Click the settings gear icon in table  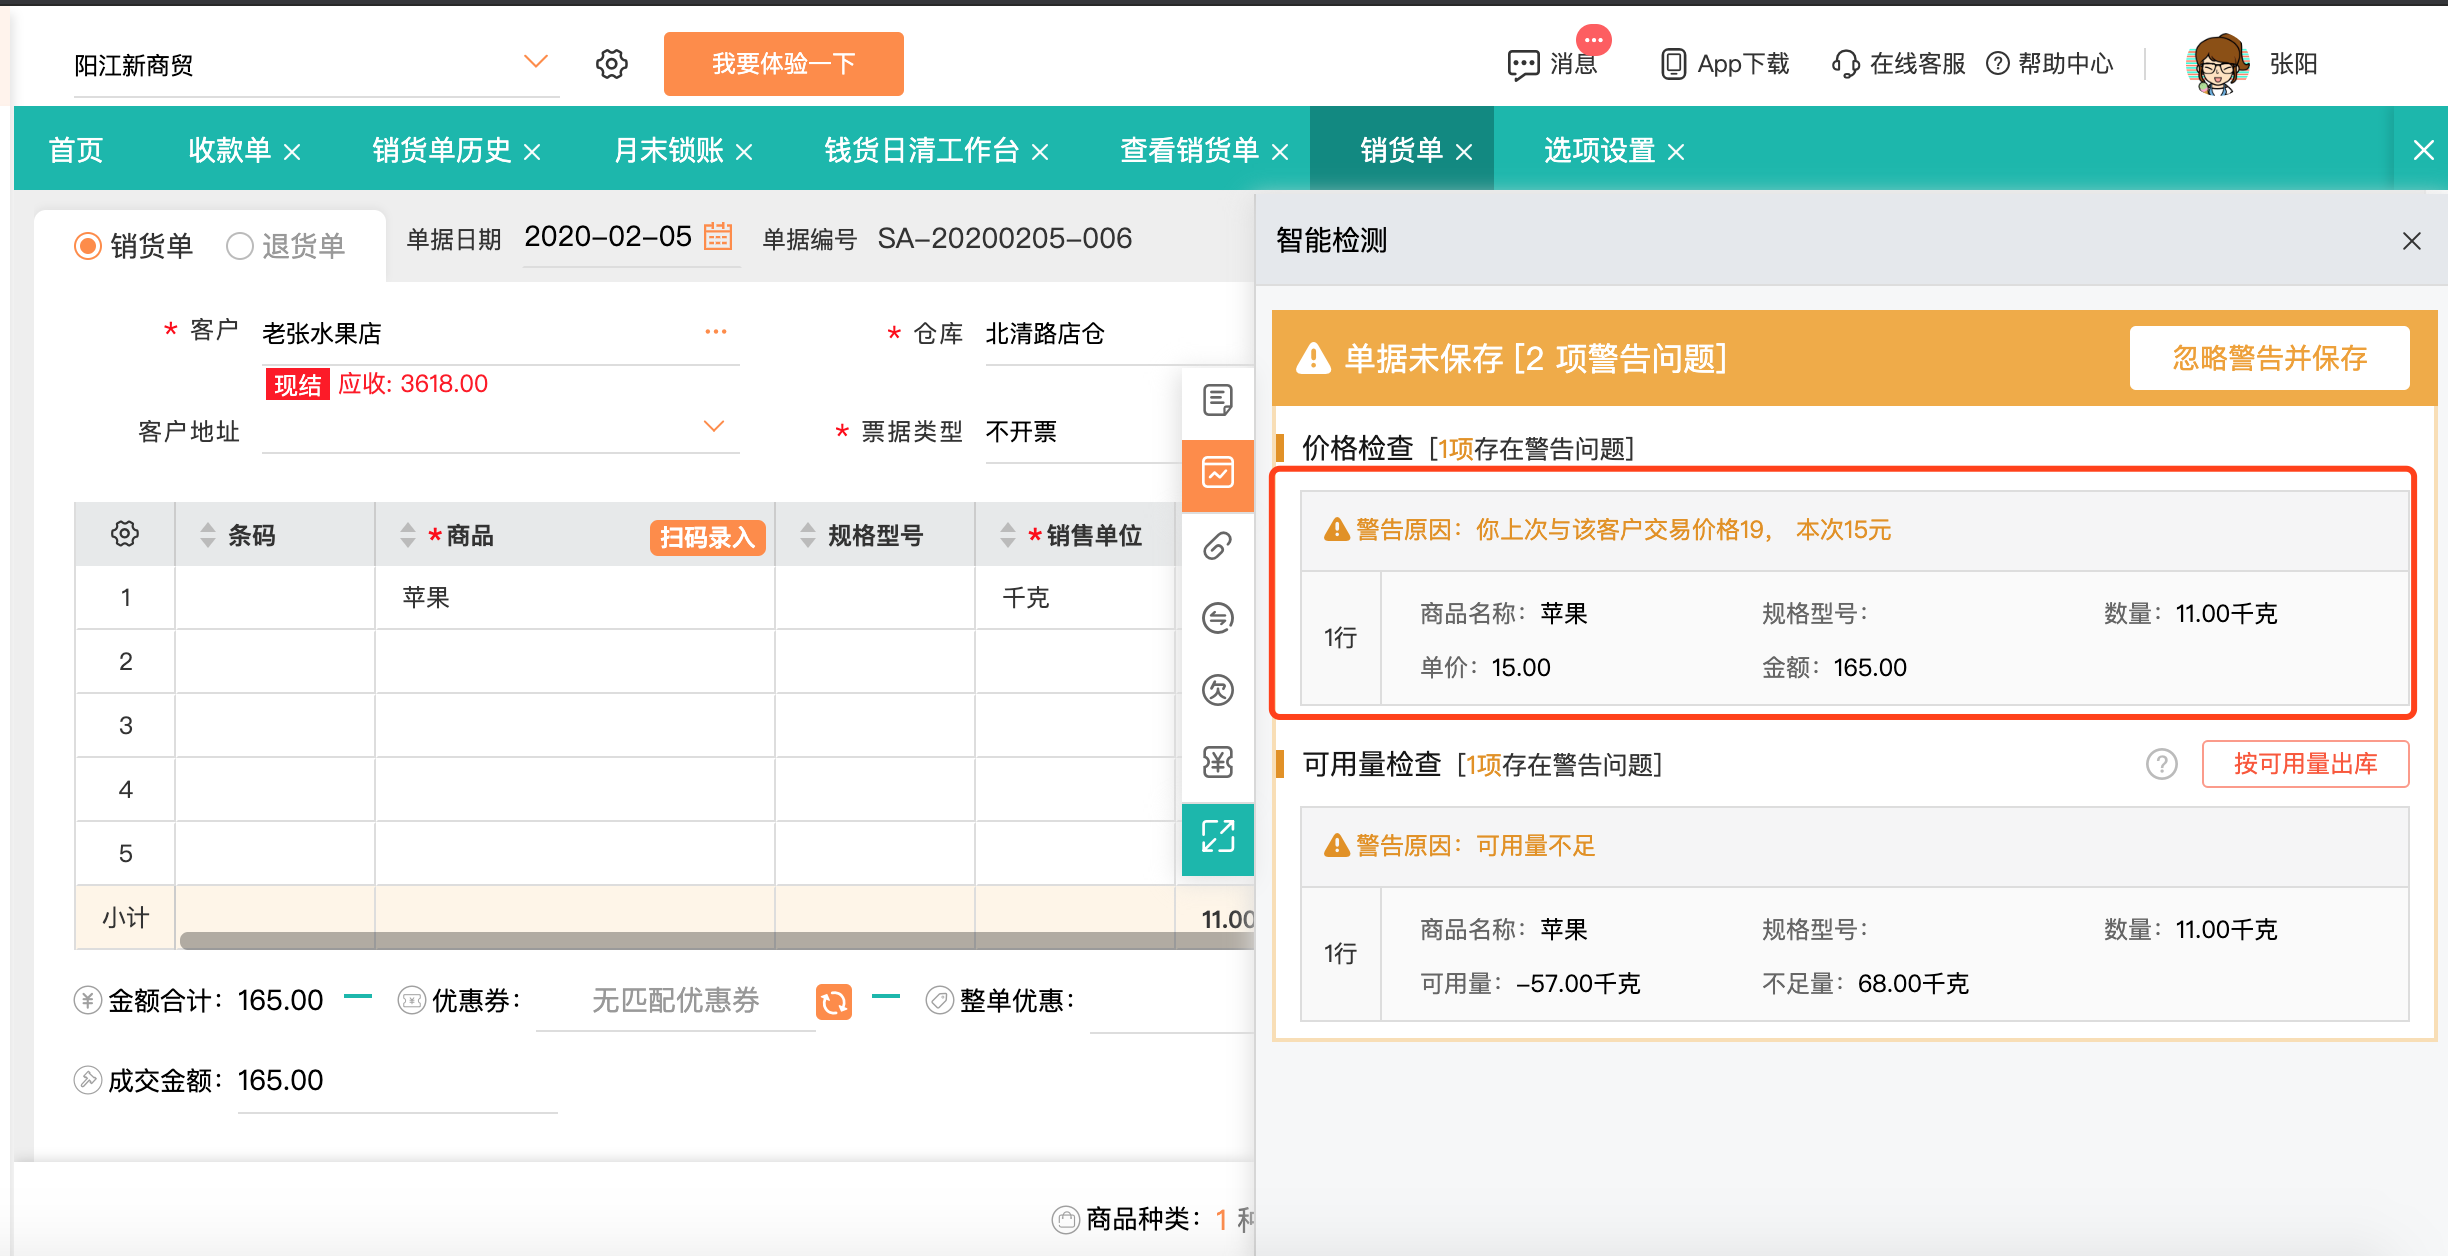pyautogui.click(x=125, y=535)
